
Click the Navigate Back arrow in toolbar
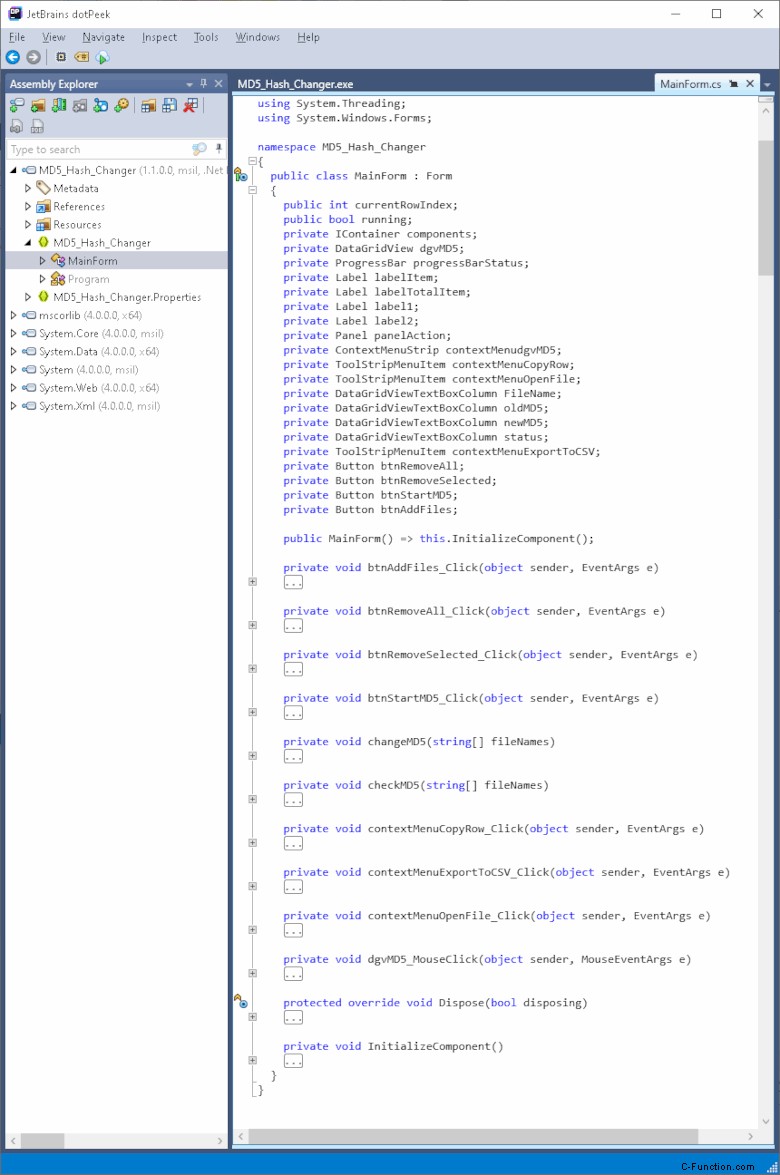[13, 58]
